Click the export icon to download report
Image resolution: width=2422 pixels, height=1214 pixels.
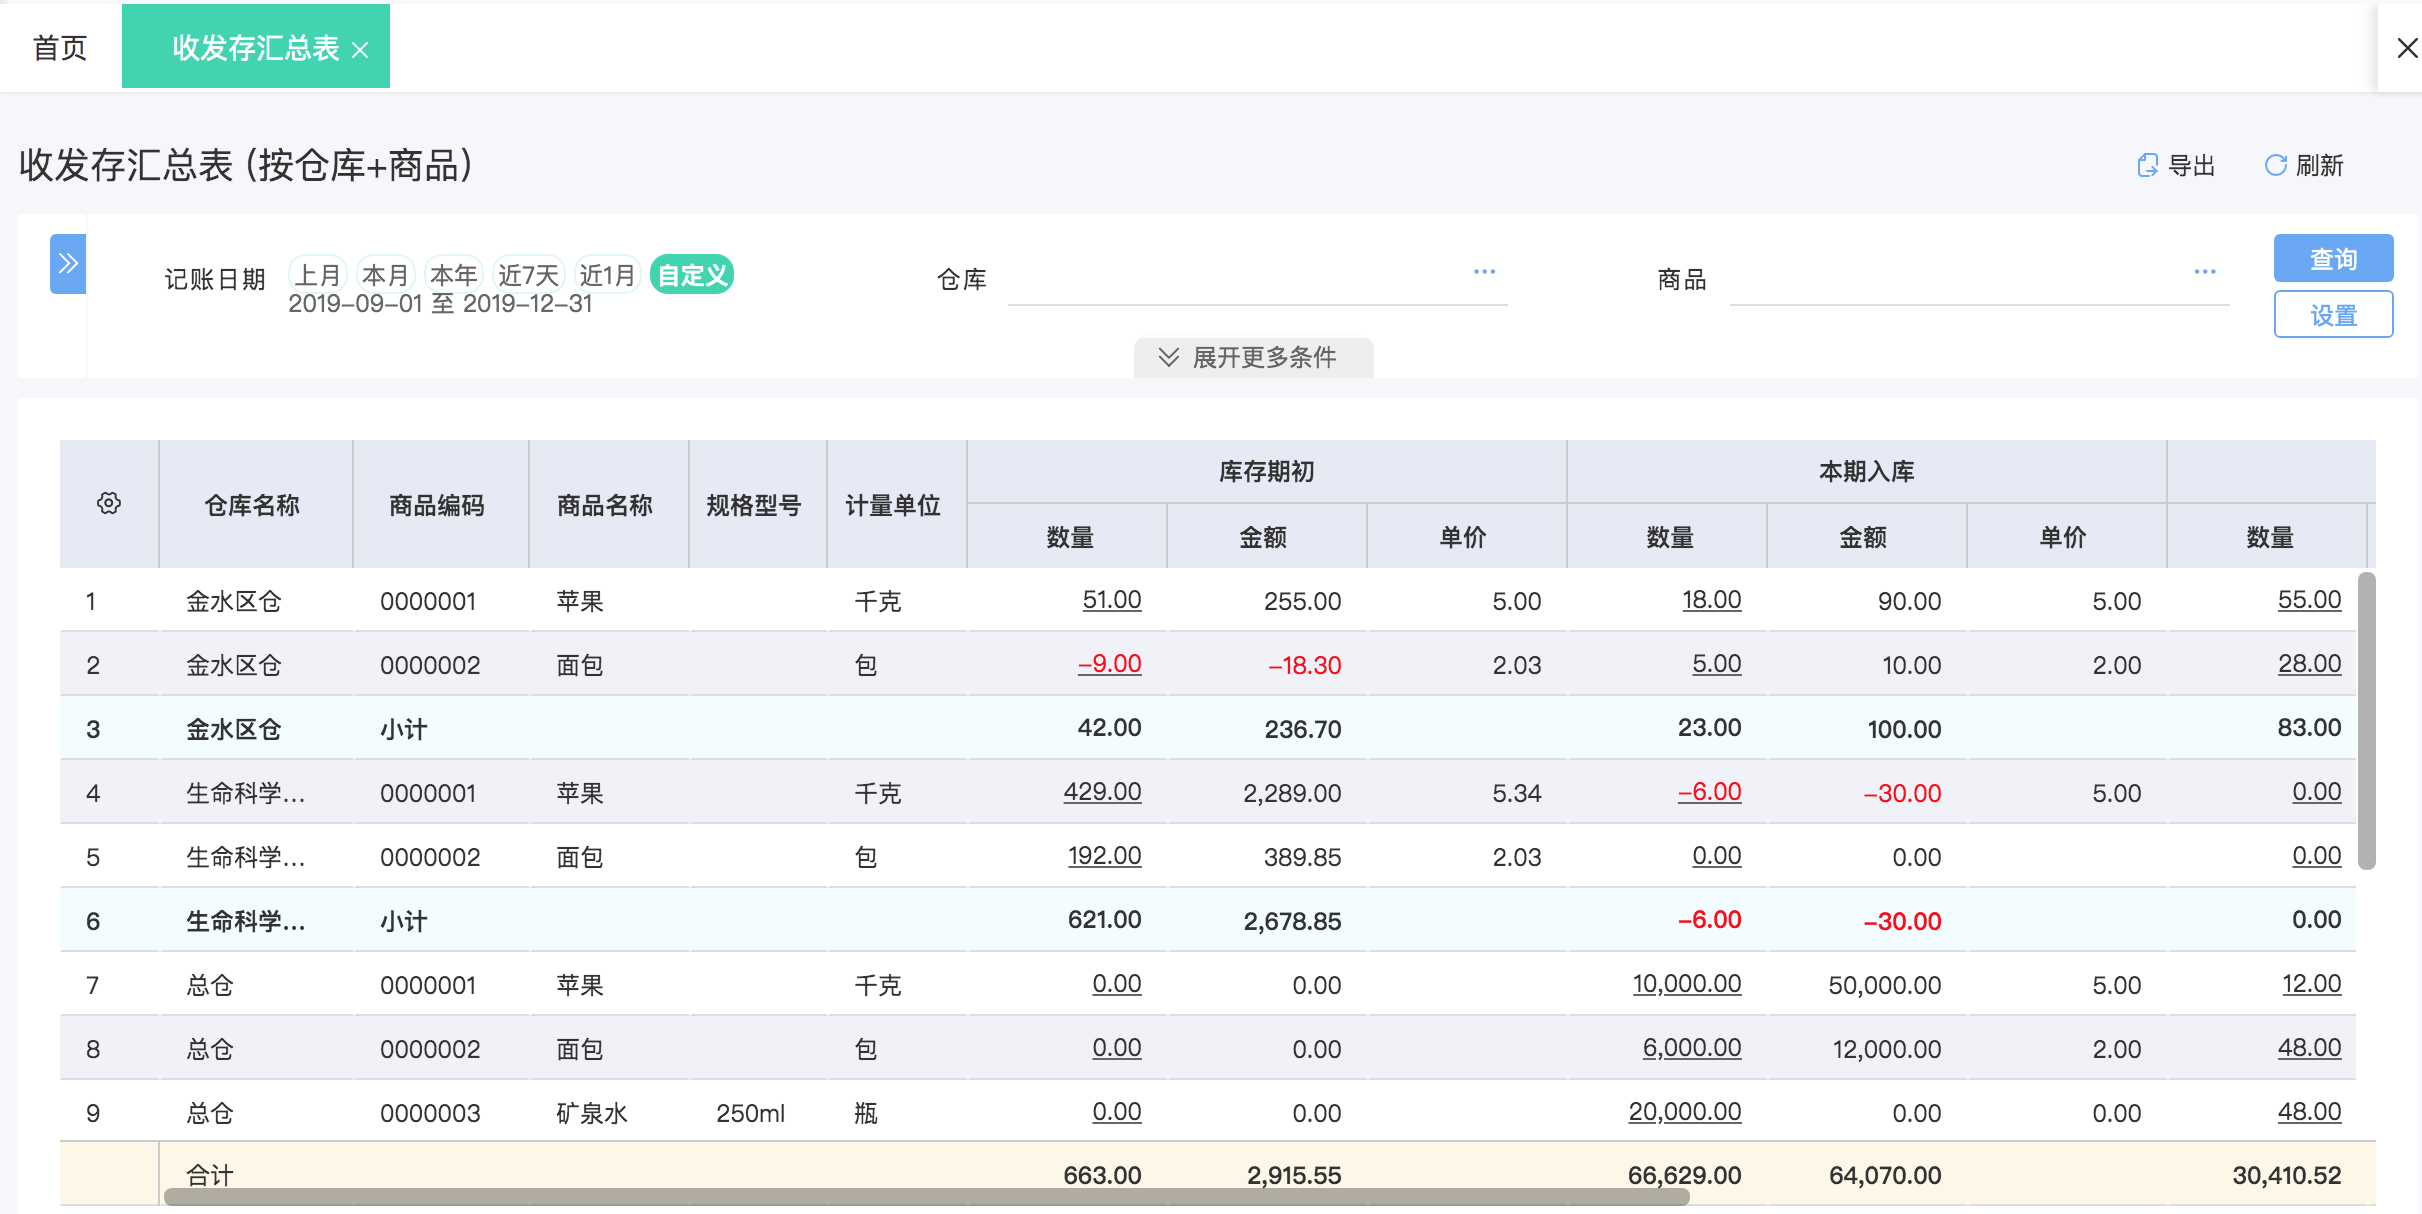click(2151, 166)
